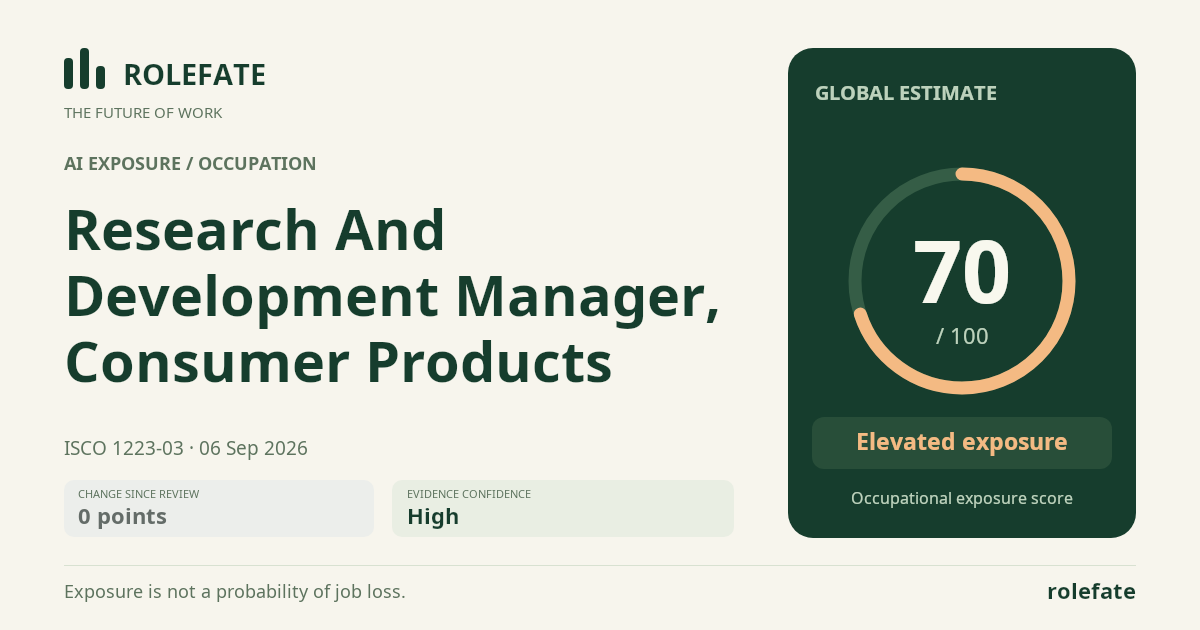Click the '/ 100' label under the score

pos(962,336)
